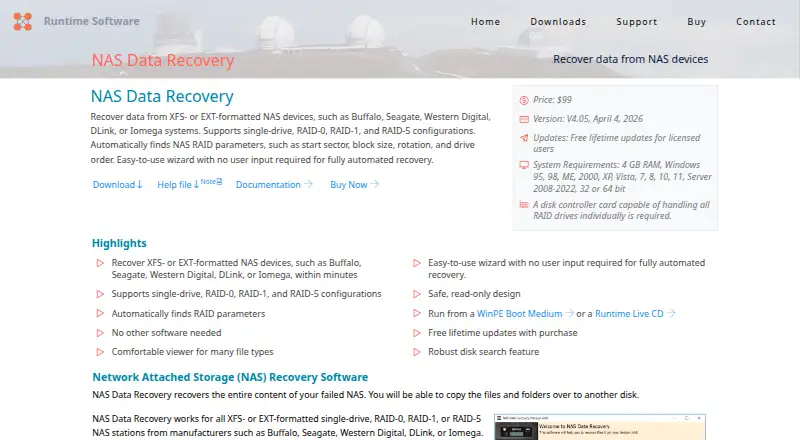This screenshot has width=800, height=440.
Task: Click the price dollar icon
Action: click(x=524, y=100)
